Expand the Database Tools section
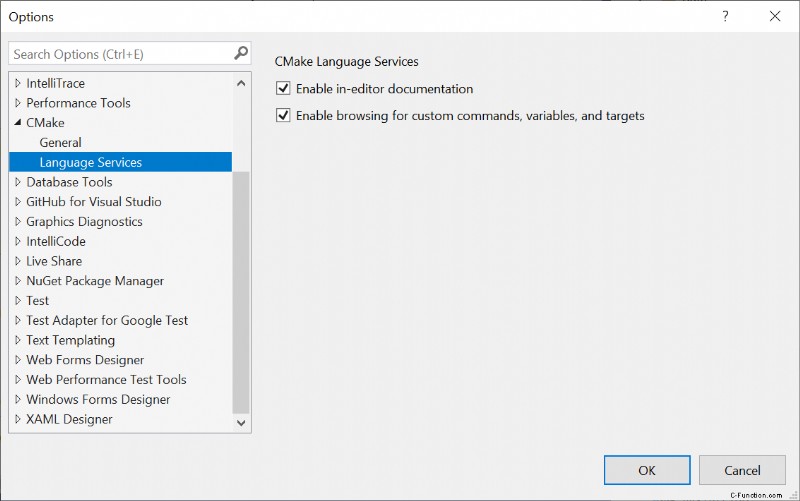The image size is (800, 501). point(18,182)
